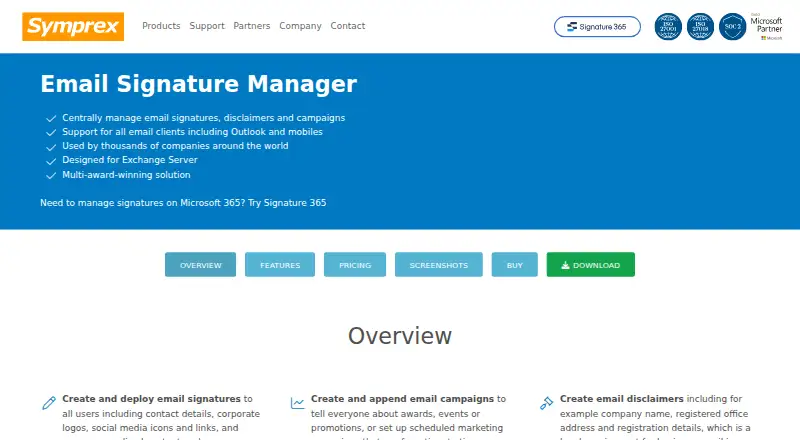Click the green Download button
The image size is (800, 440).
pos(590,264)
